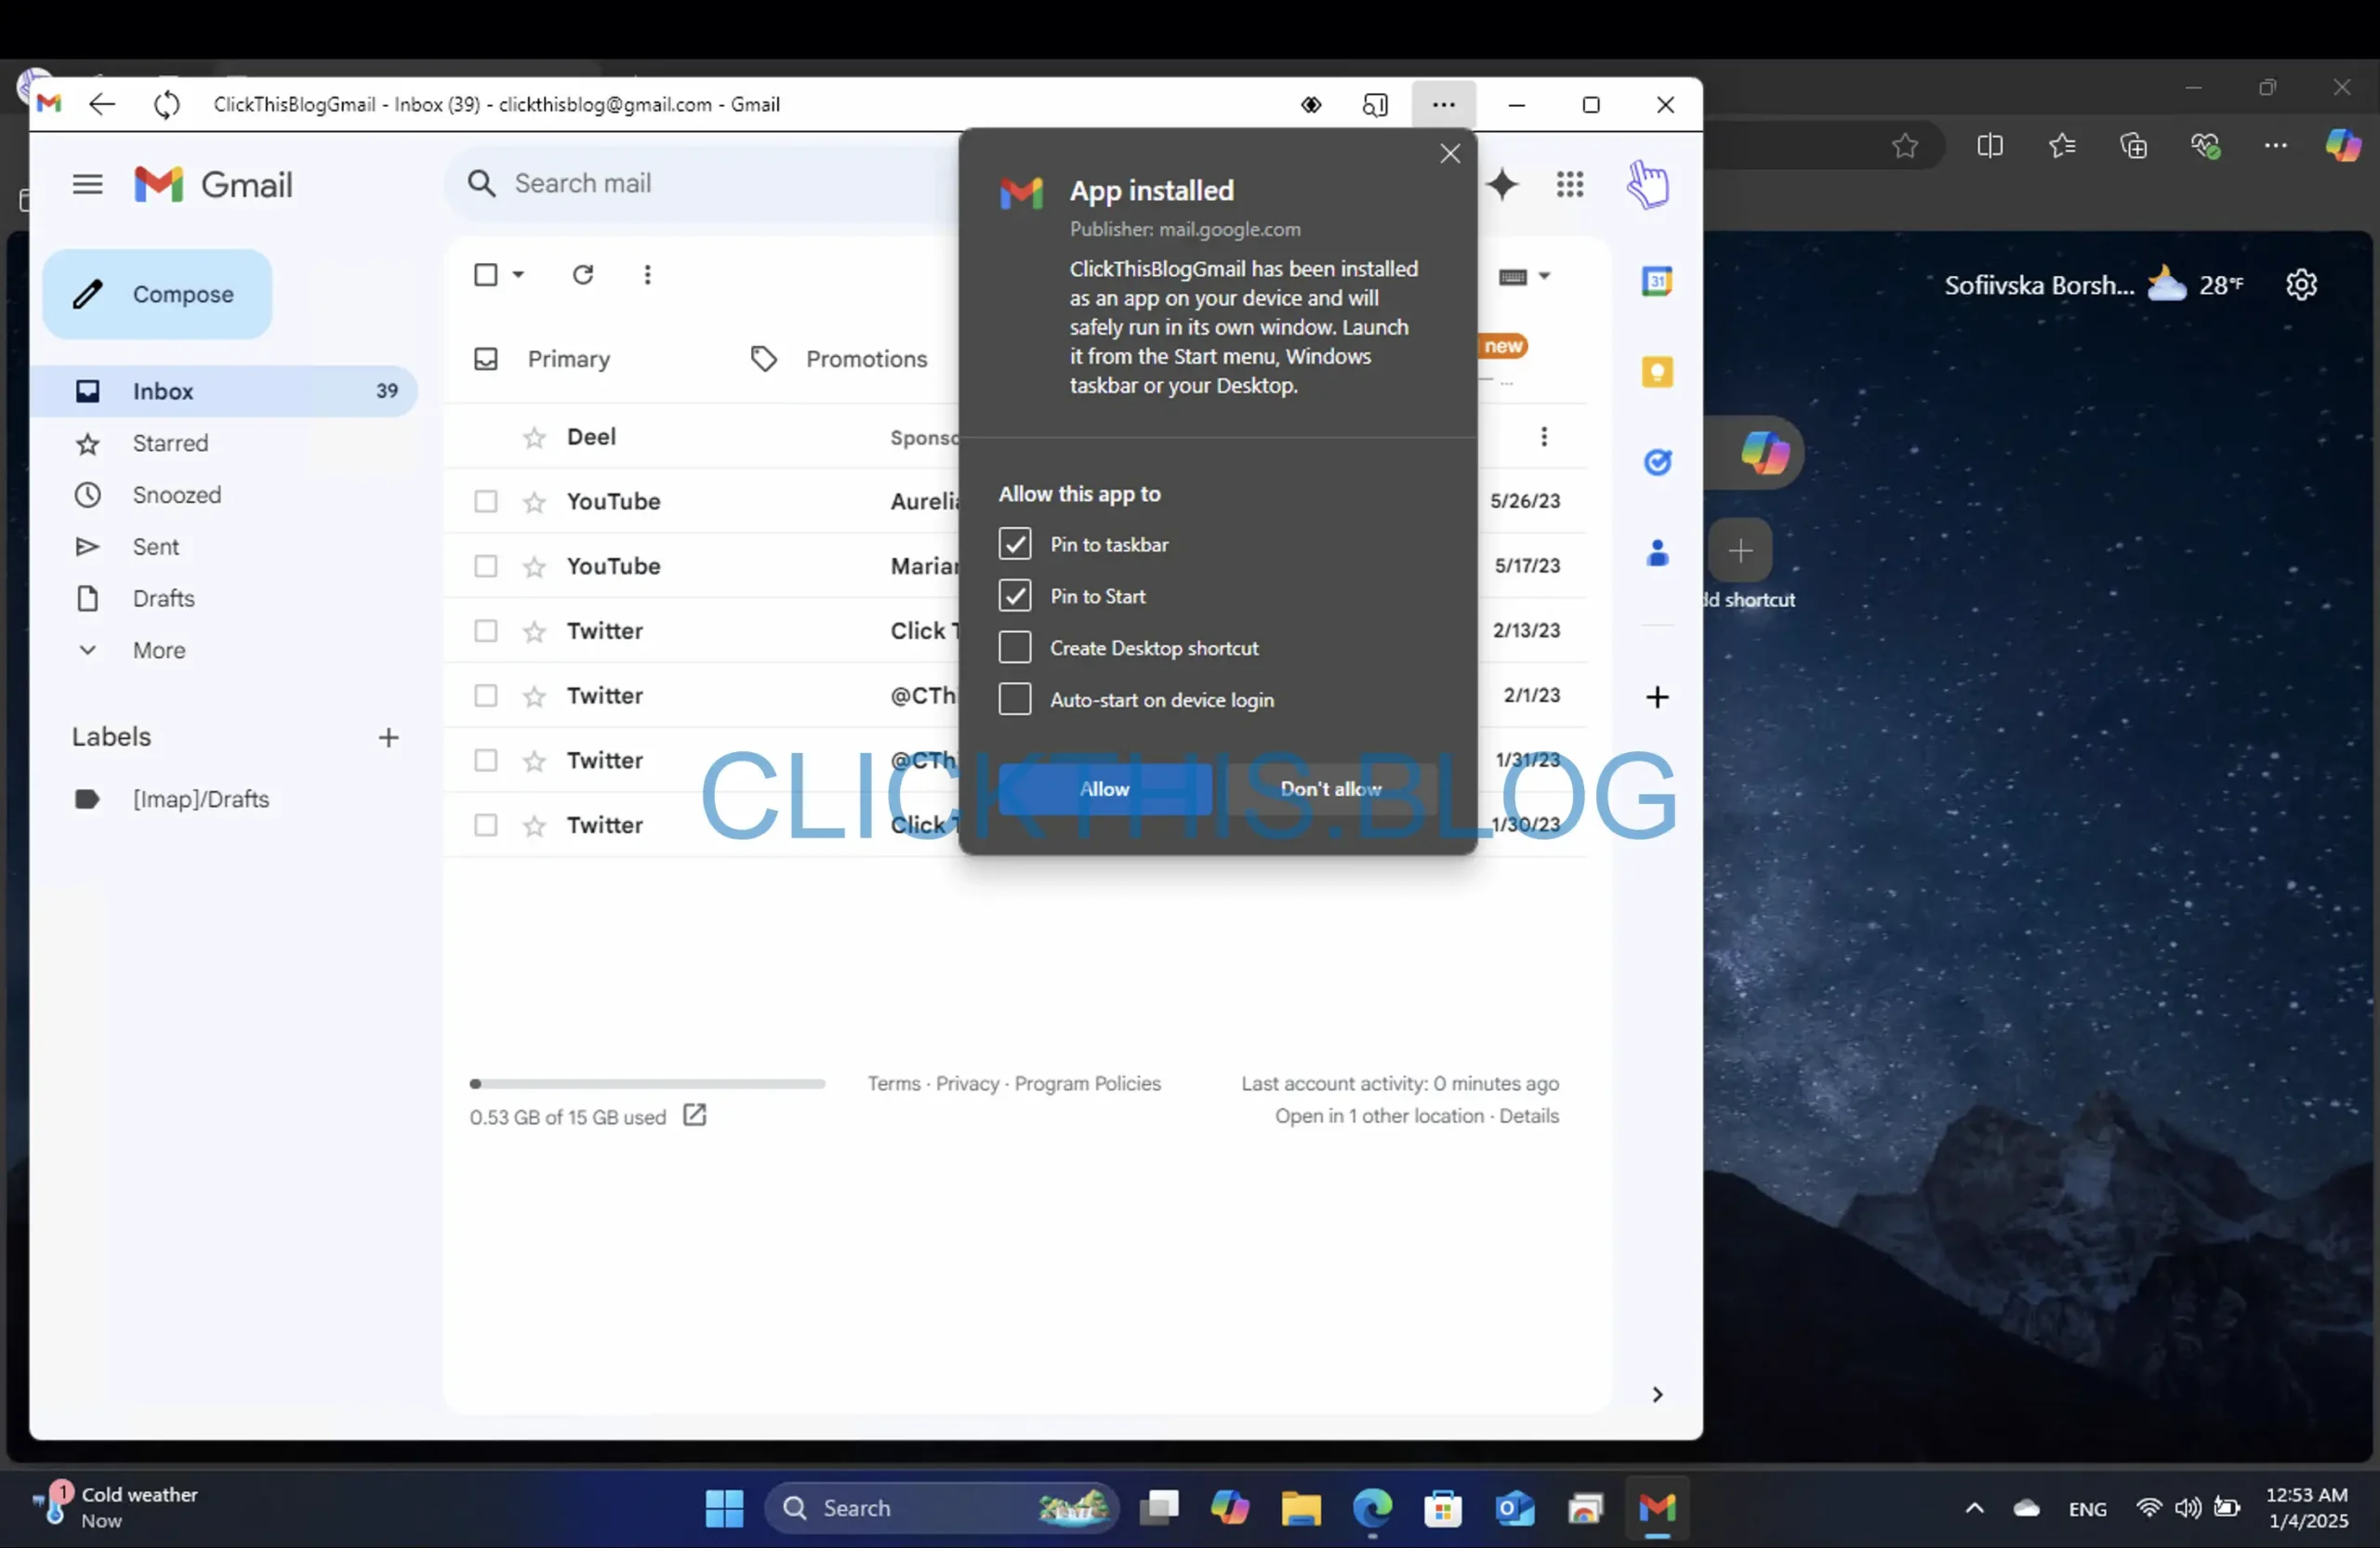
Task: Click the Gmail more options three-dot icon
Action: [x=647, y=274]
